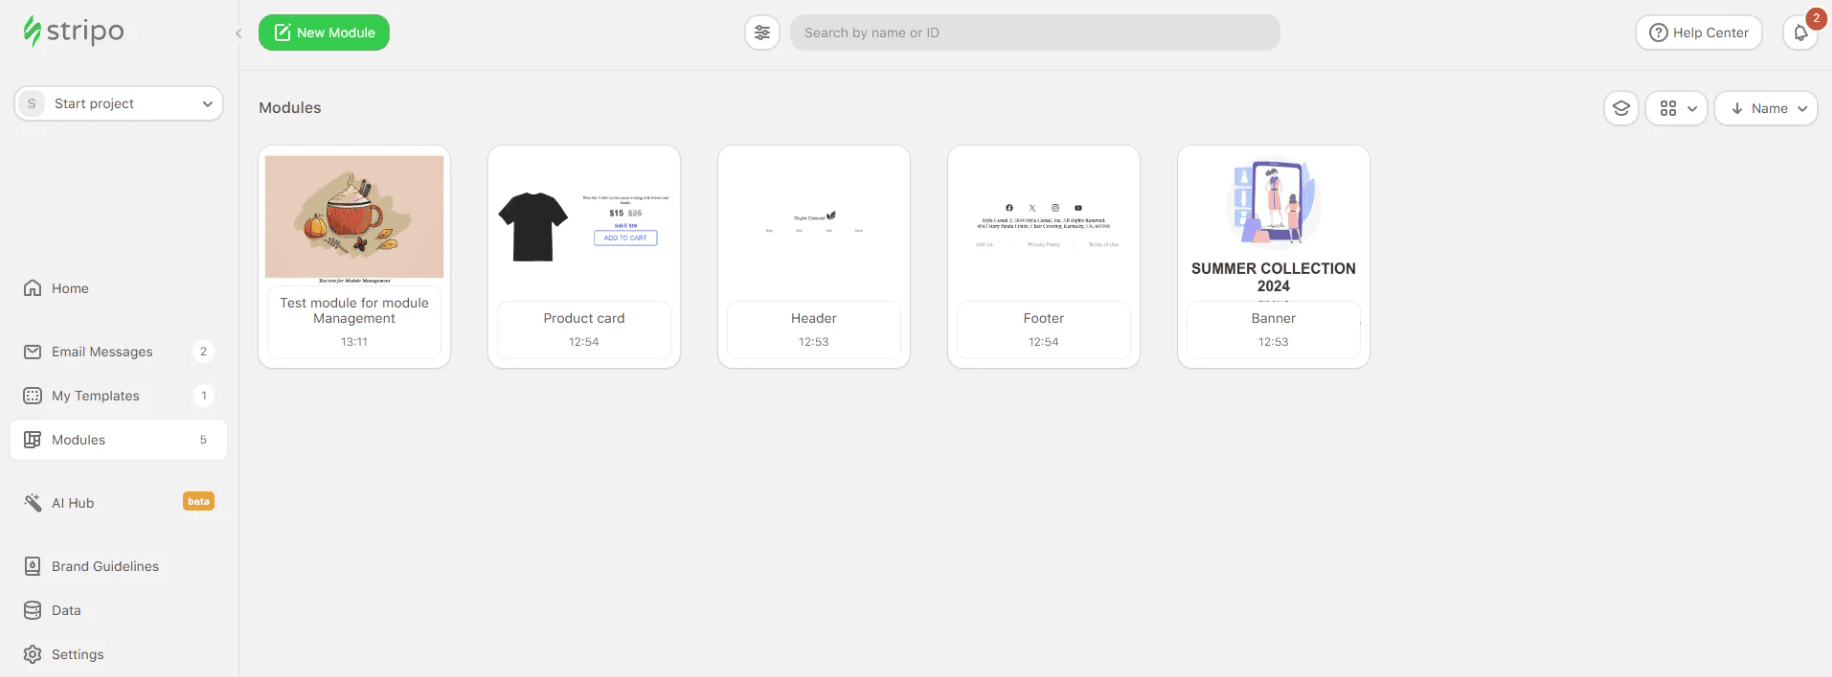This screenshot has width=1832, height=677.
Task: Click the layers icon beside view switcher
Action: point(1621,108)
